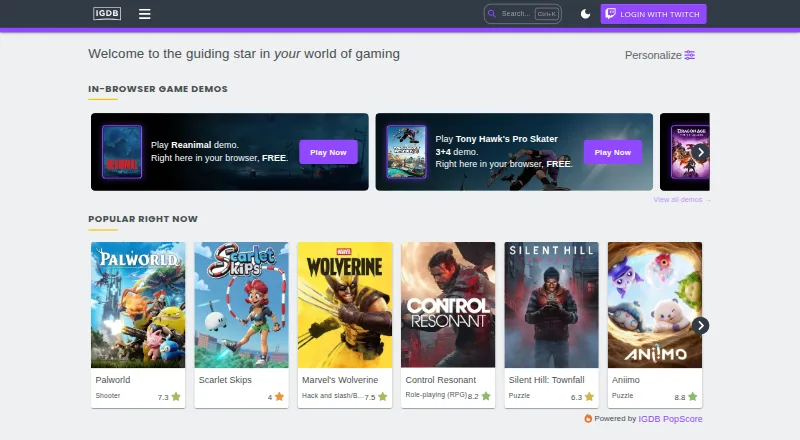Advance Popular Right Now carousel arrow

point(701,326)
